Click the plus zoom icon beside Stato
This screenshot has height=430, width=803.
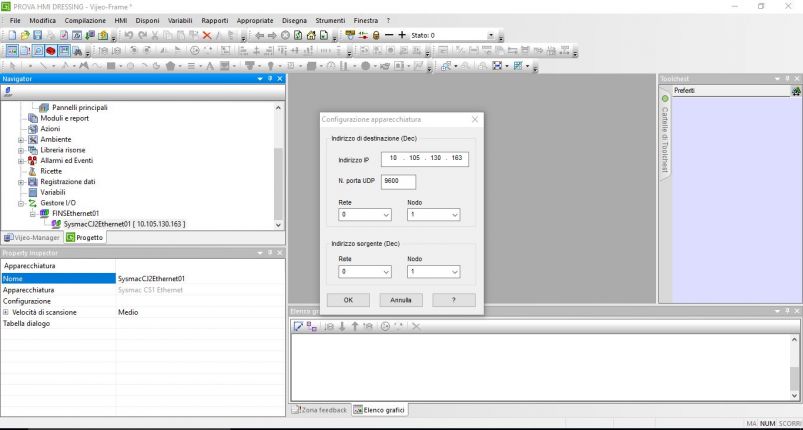[403, 36]
